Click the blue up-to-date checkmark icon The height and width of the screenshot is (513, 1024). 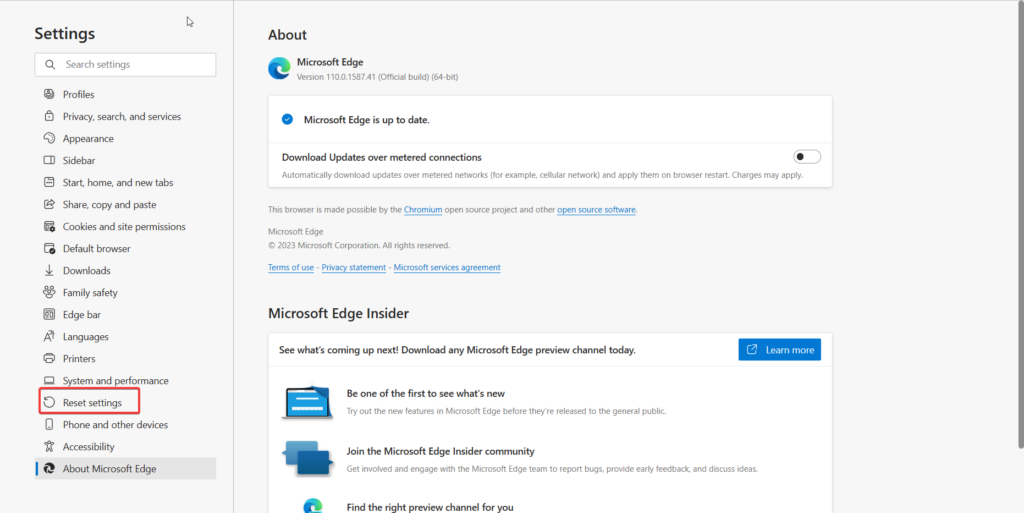point(287,119)
